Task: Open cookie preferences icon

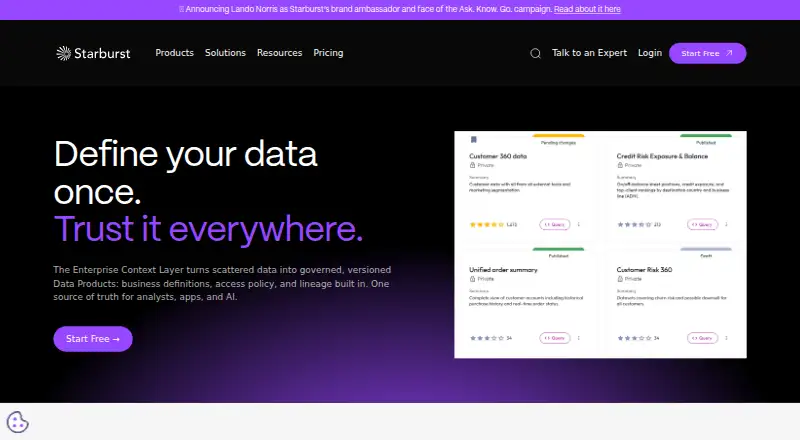Action: point(17,422)
